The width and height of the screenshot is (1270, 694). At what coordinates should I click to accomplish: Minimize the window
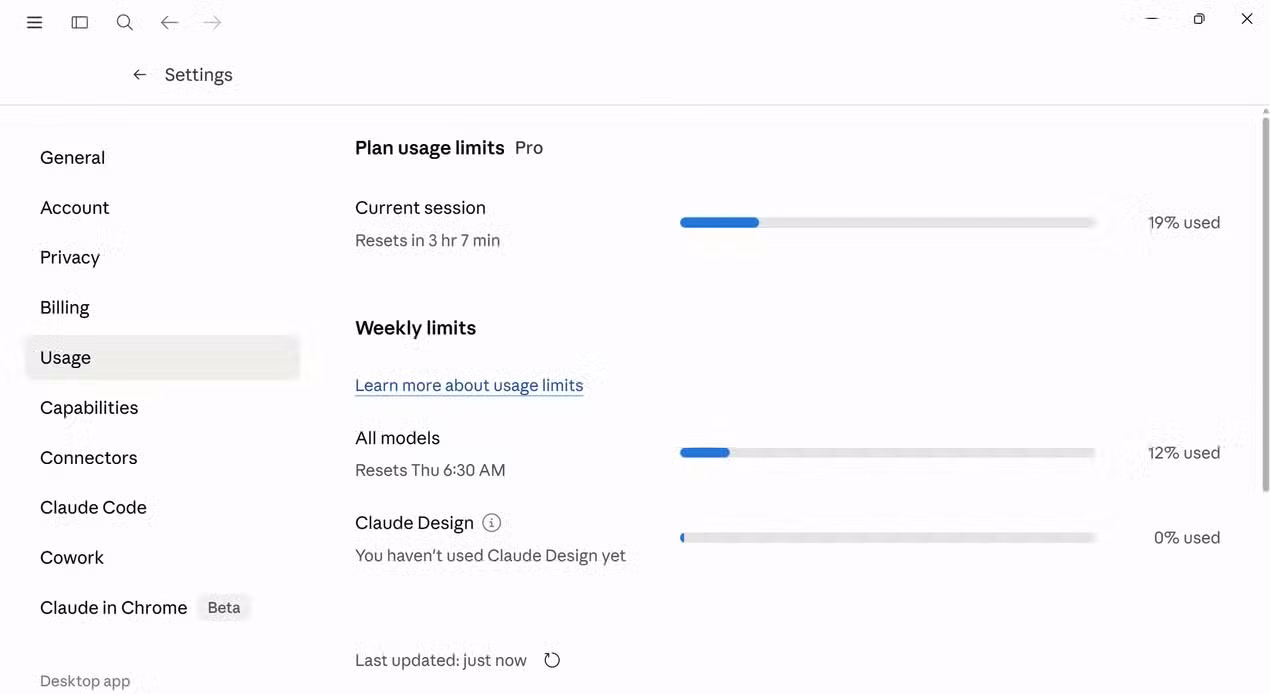tap(1152, 19)
